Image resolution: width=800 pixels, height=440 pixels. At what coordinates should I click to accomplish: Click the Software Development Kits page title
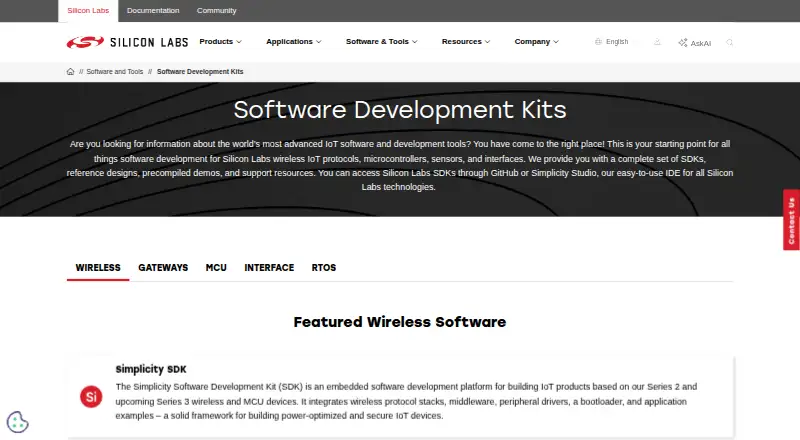click(x=400, y=110)
